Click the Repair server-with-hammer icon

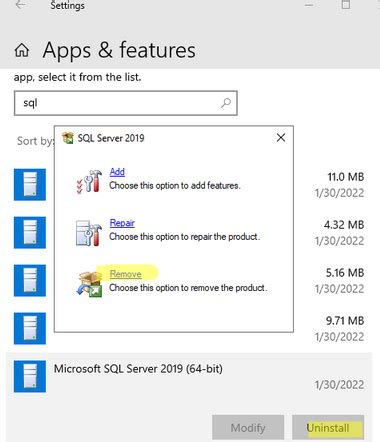[89, 233]
